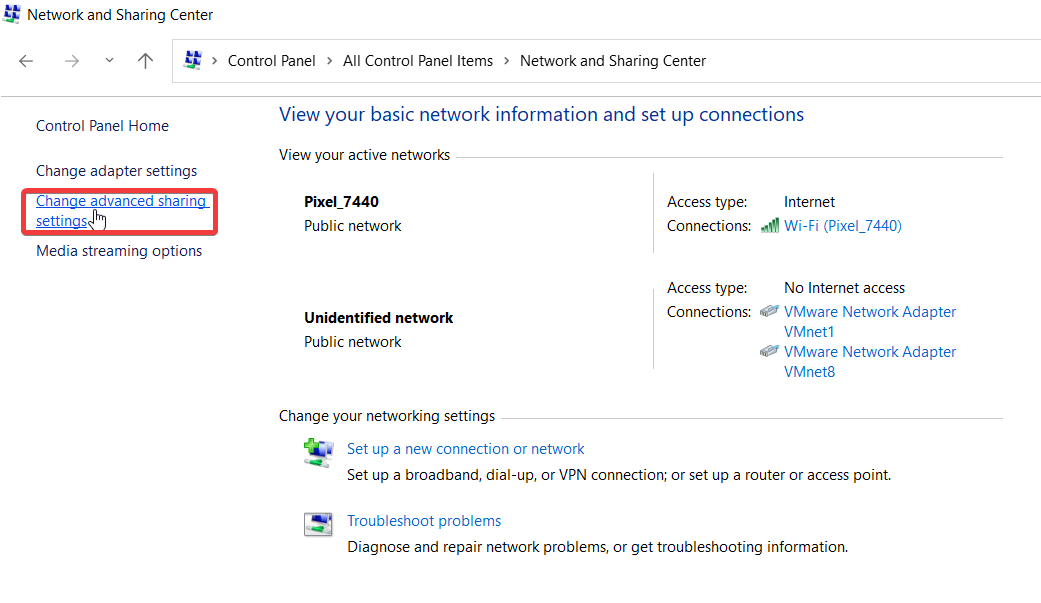Click the adapter icon next to VMware VMnet1
Image resolution: width=1041 pixels, height=603 pixels.
[769, 311]
